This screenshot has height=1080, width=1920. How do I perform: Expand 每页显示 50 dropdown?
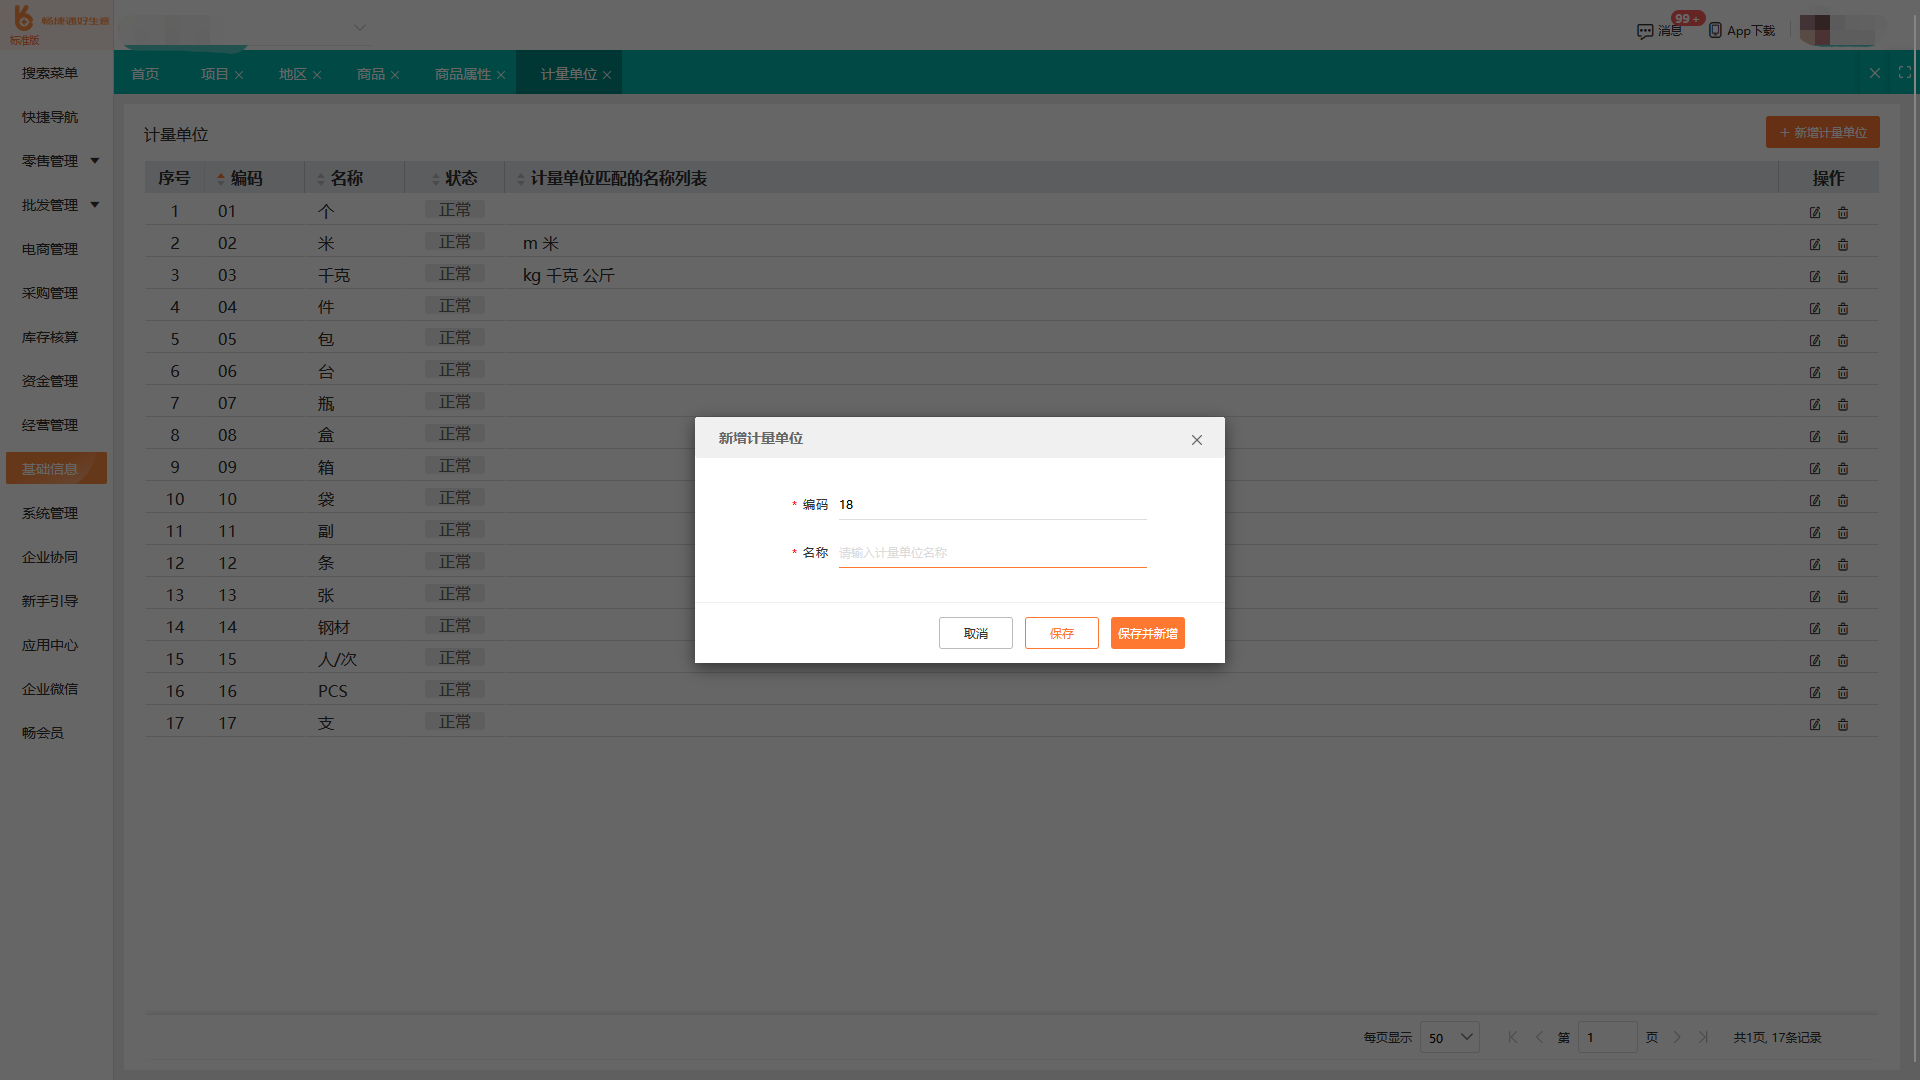[1449, 1036]
